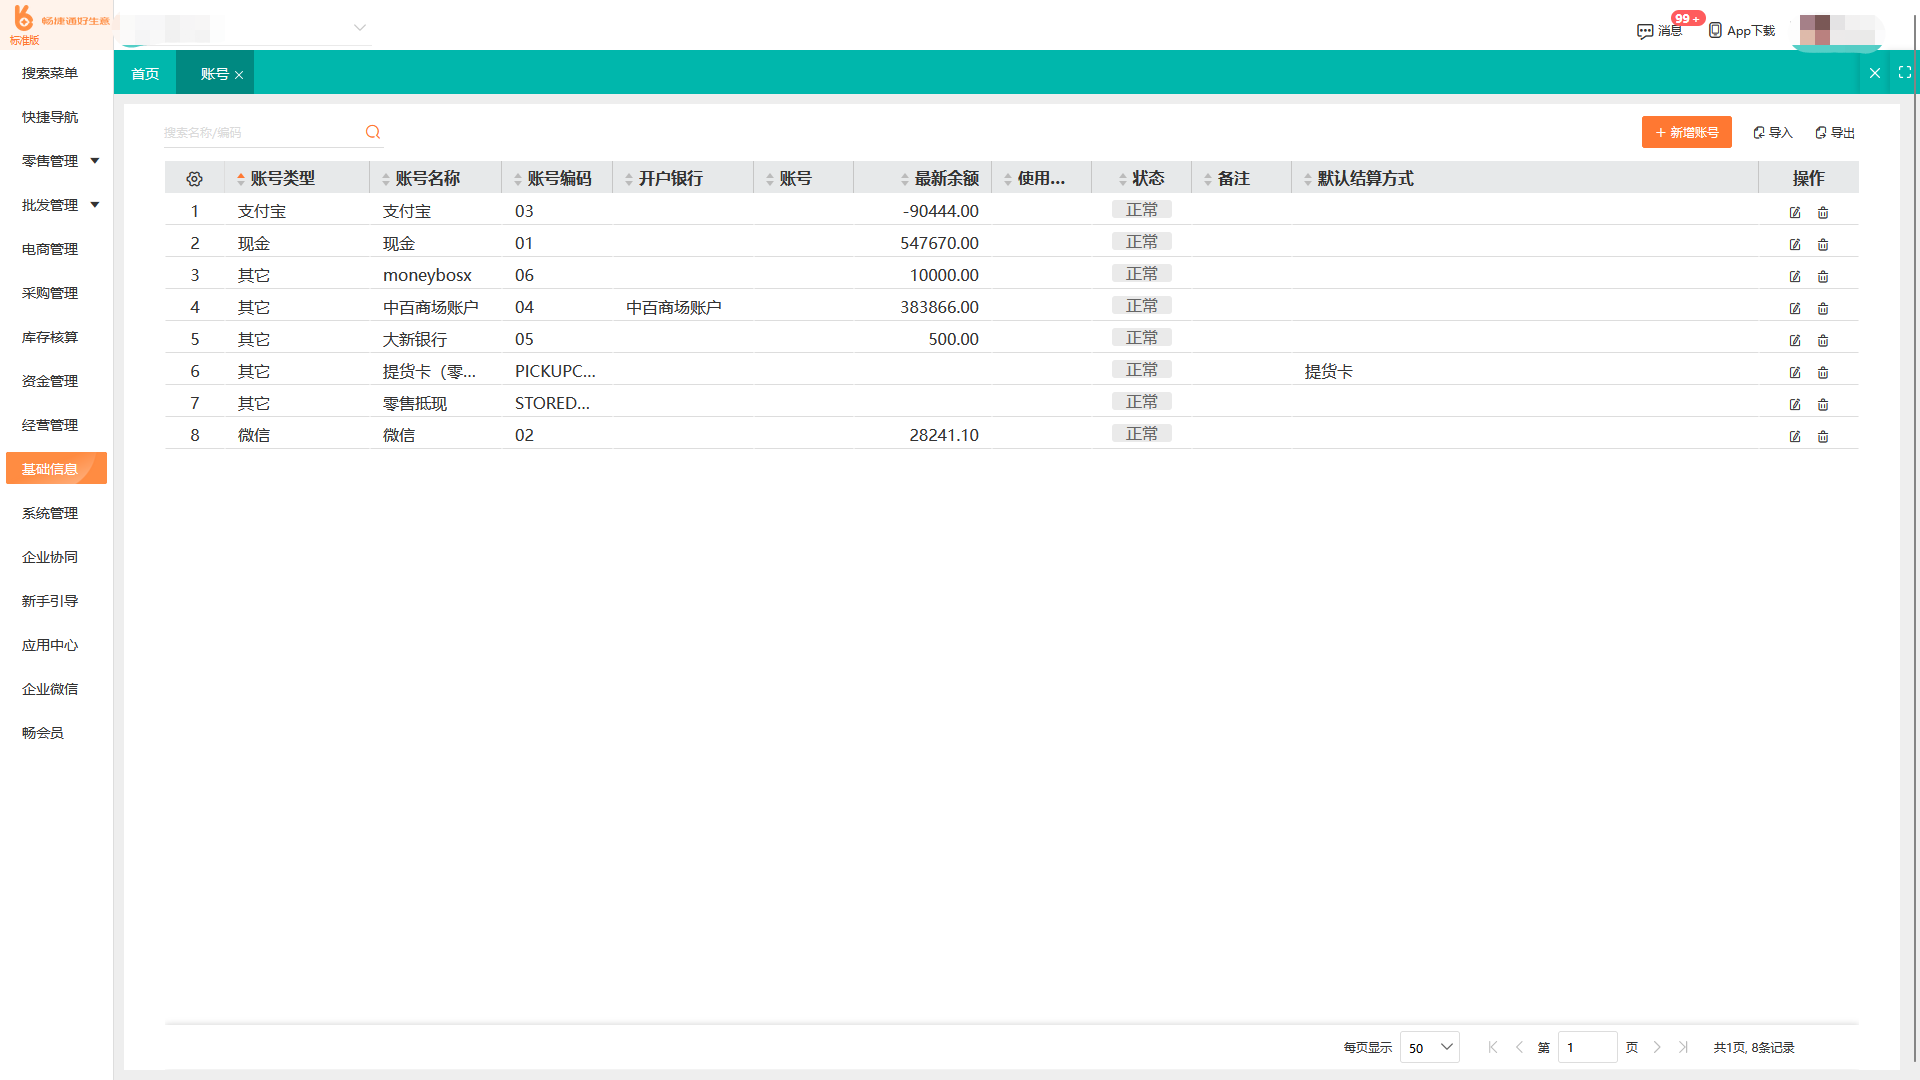This screenshot has width=1920, height=1080.
Task: Click the delete icon for 中百商场账户 account
Action: coord(1824,306)
